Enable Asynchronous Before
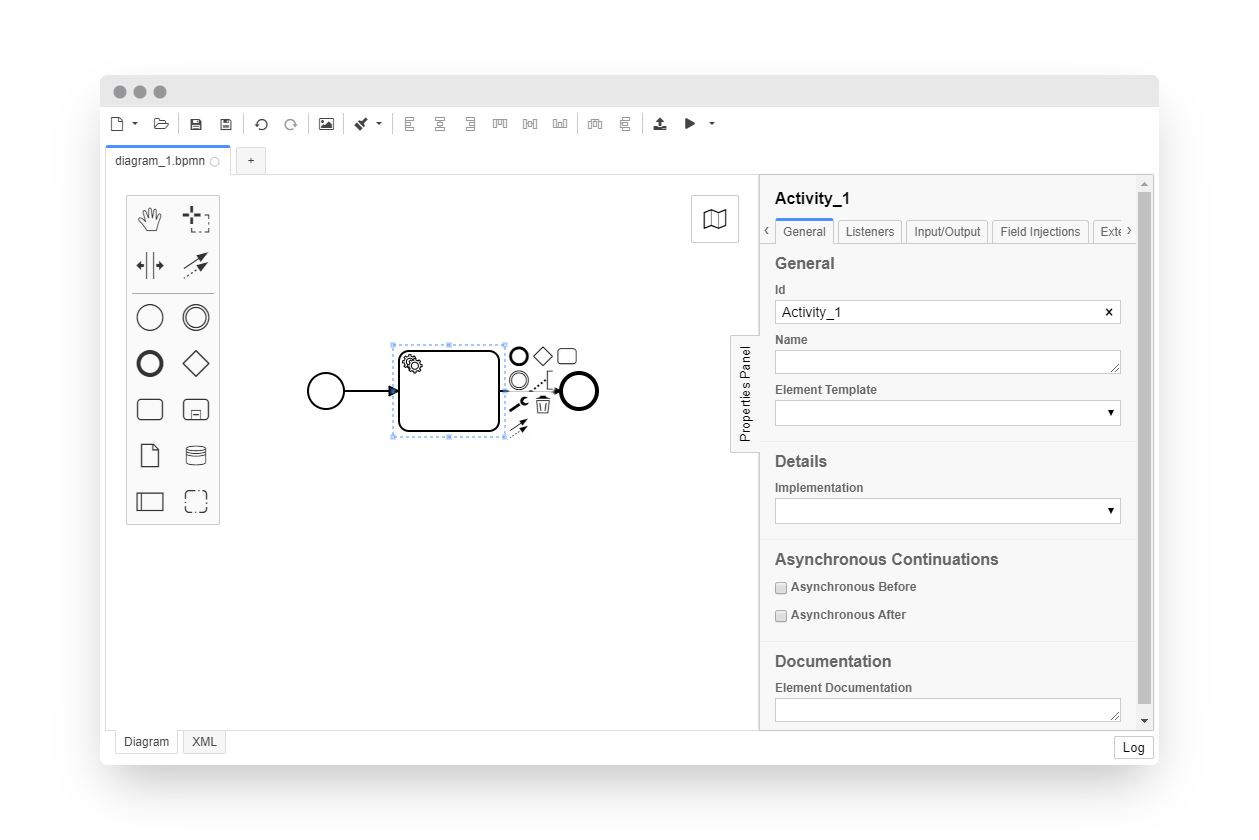Image resolution: width=1259 pixels, height=840 pixels. pyautogui.click(x=781, y=587)
